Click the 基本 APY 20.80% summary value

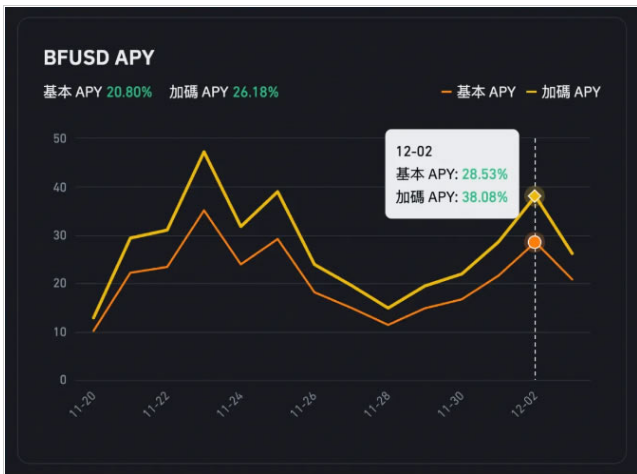(129, 92)
